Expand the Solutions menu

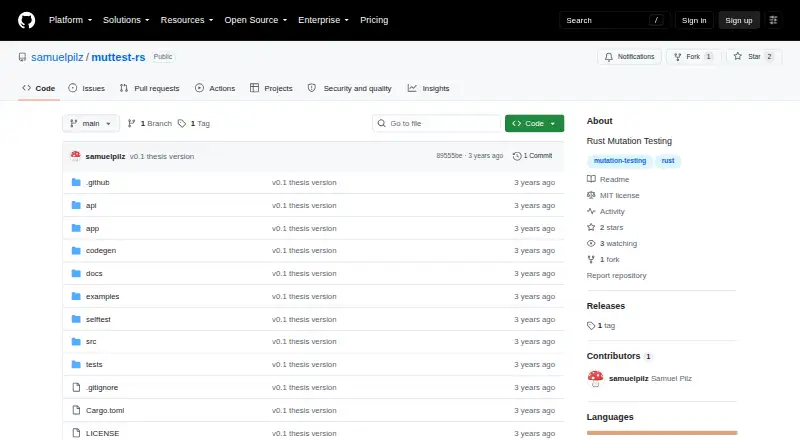point(126,20)
